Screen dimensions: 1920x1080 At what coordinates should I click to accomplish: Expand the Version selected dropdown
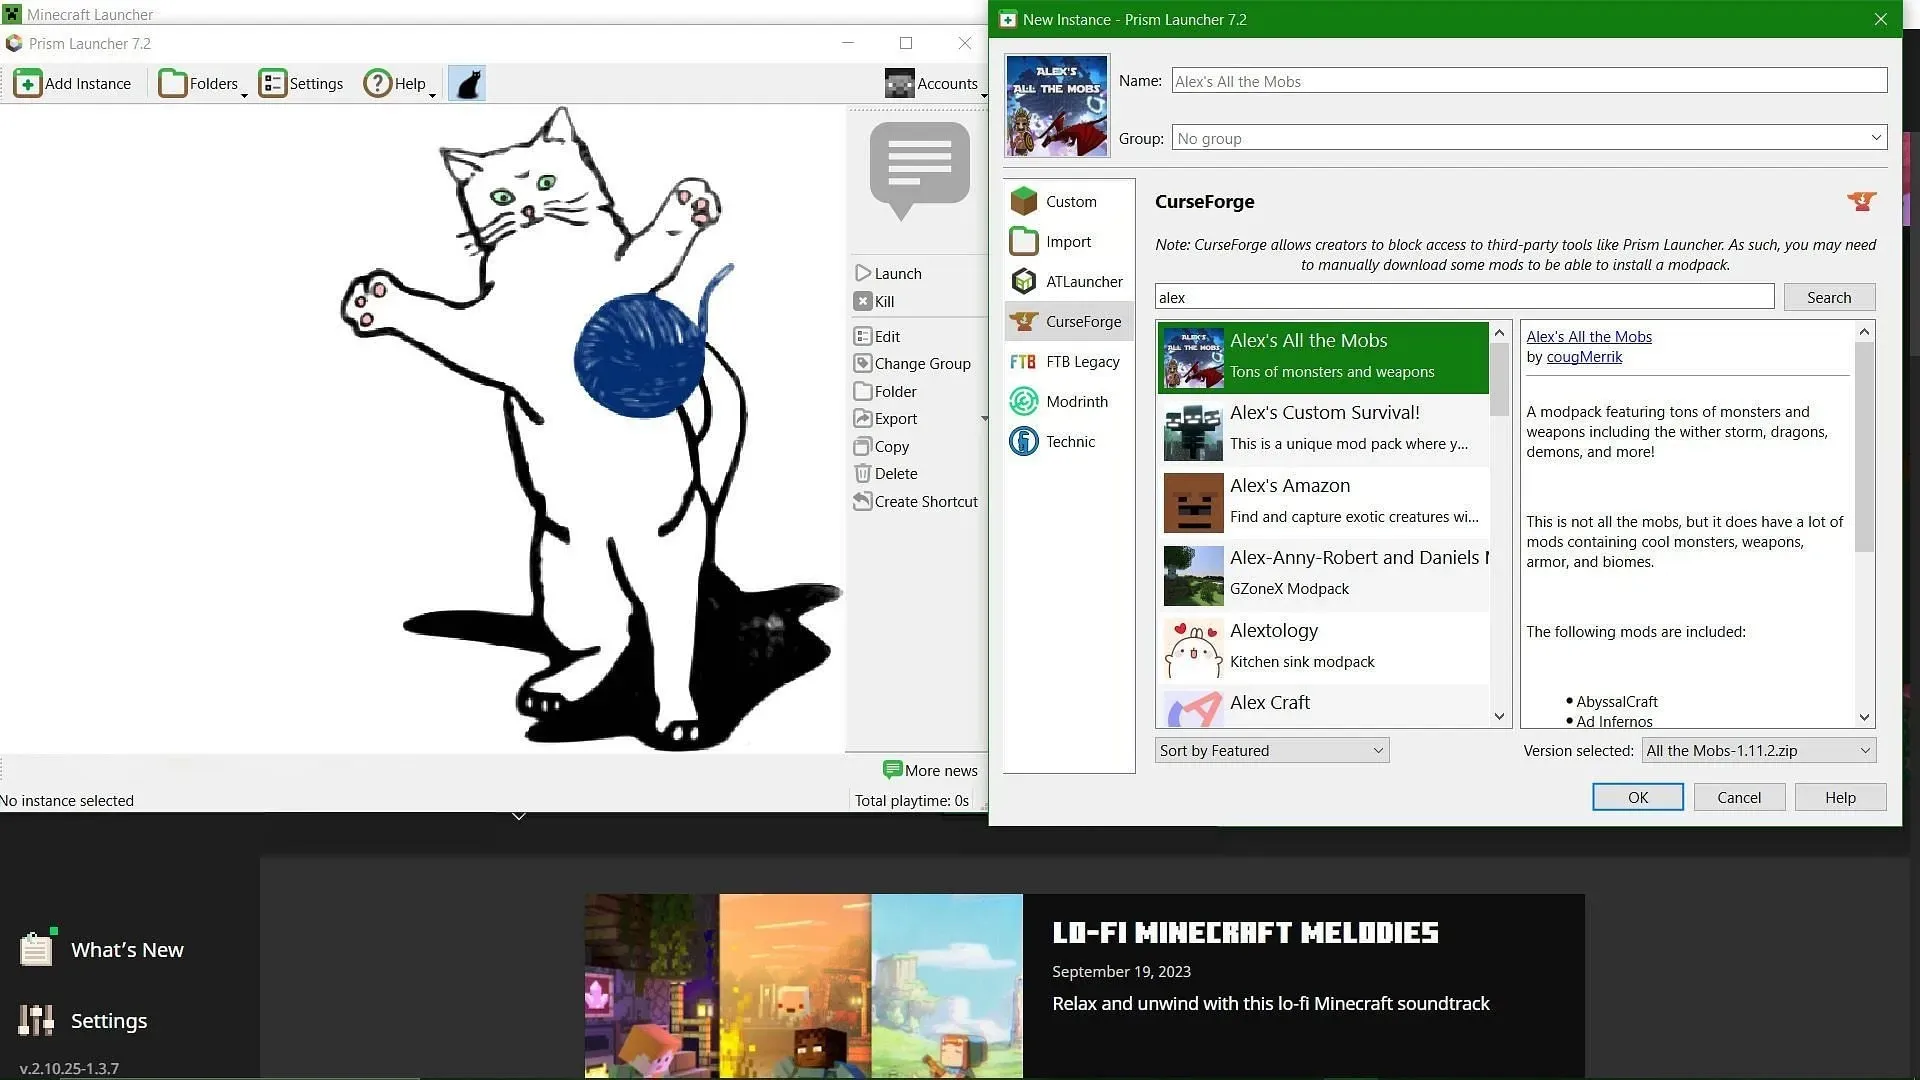click(1865, 750)
